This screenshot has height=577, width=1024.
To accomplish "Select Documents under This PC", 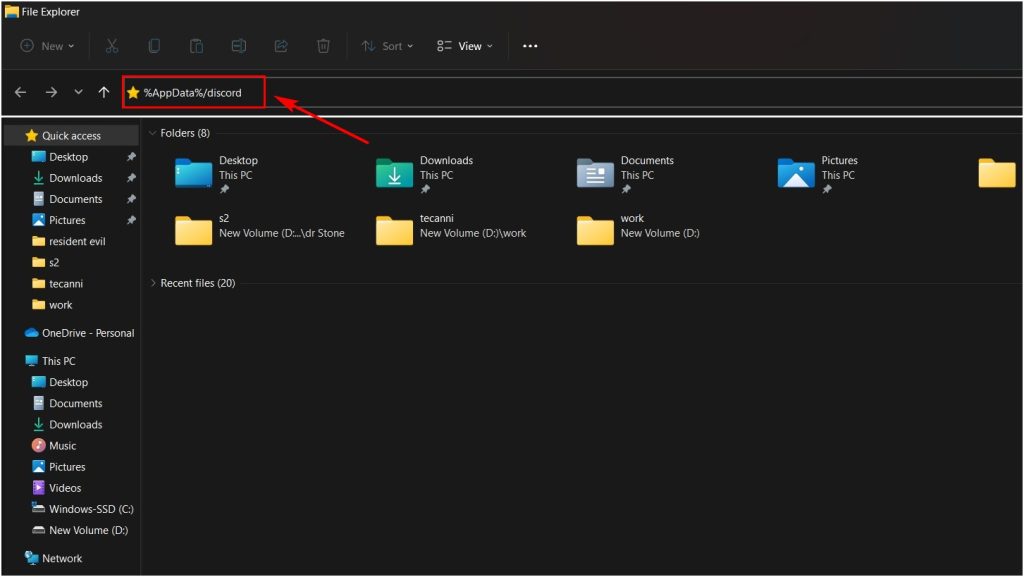I will [x=76, y=403].
